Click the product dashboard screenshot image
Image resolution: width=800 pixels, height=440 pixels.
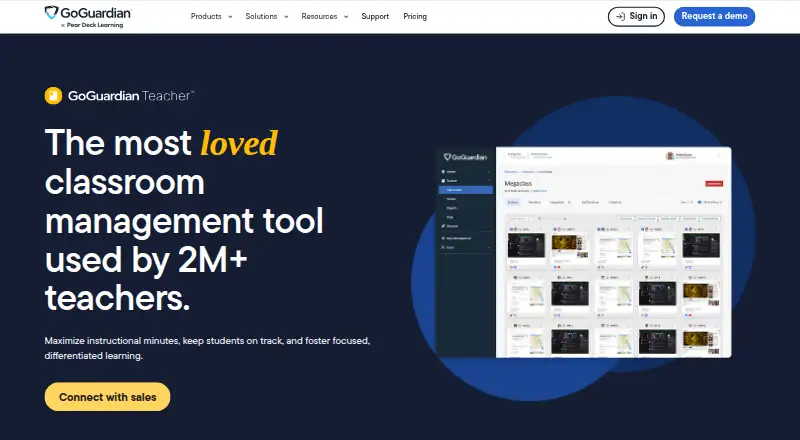[x=584, y=252]
